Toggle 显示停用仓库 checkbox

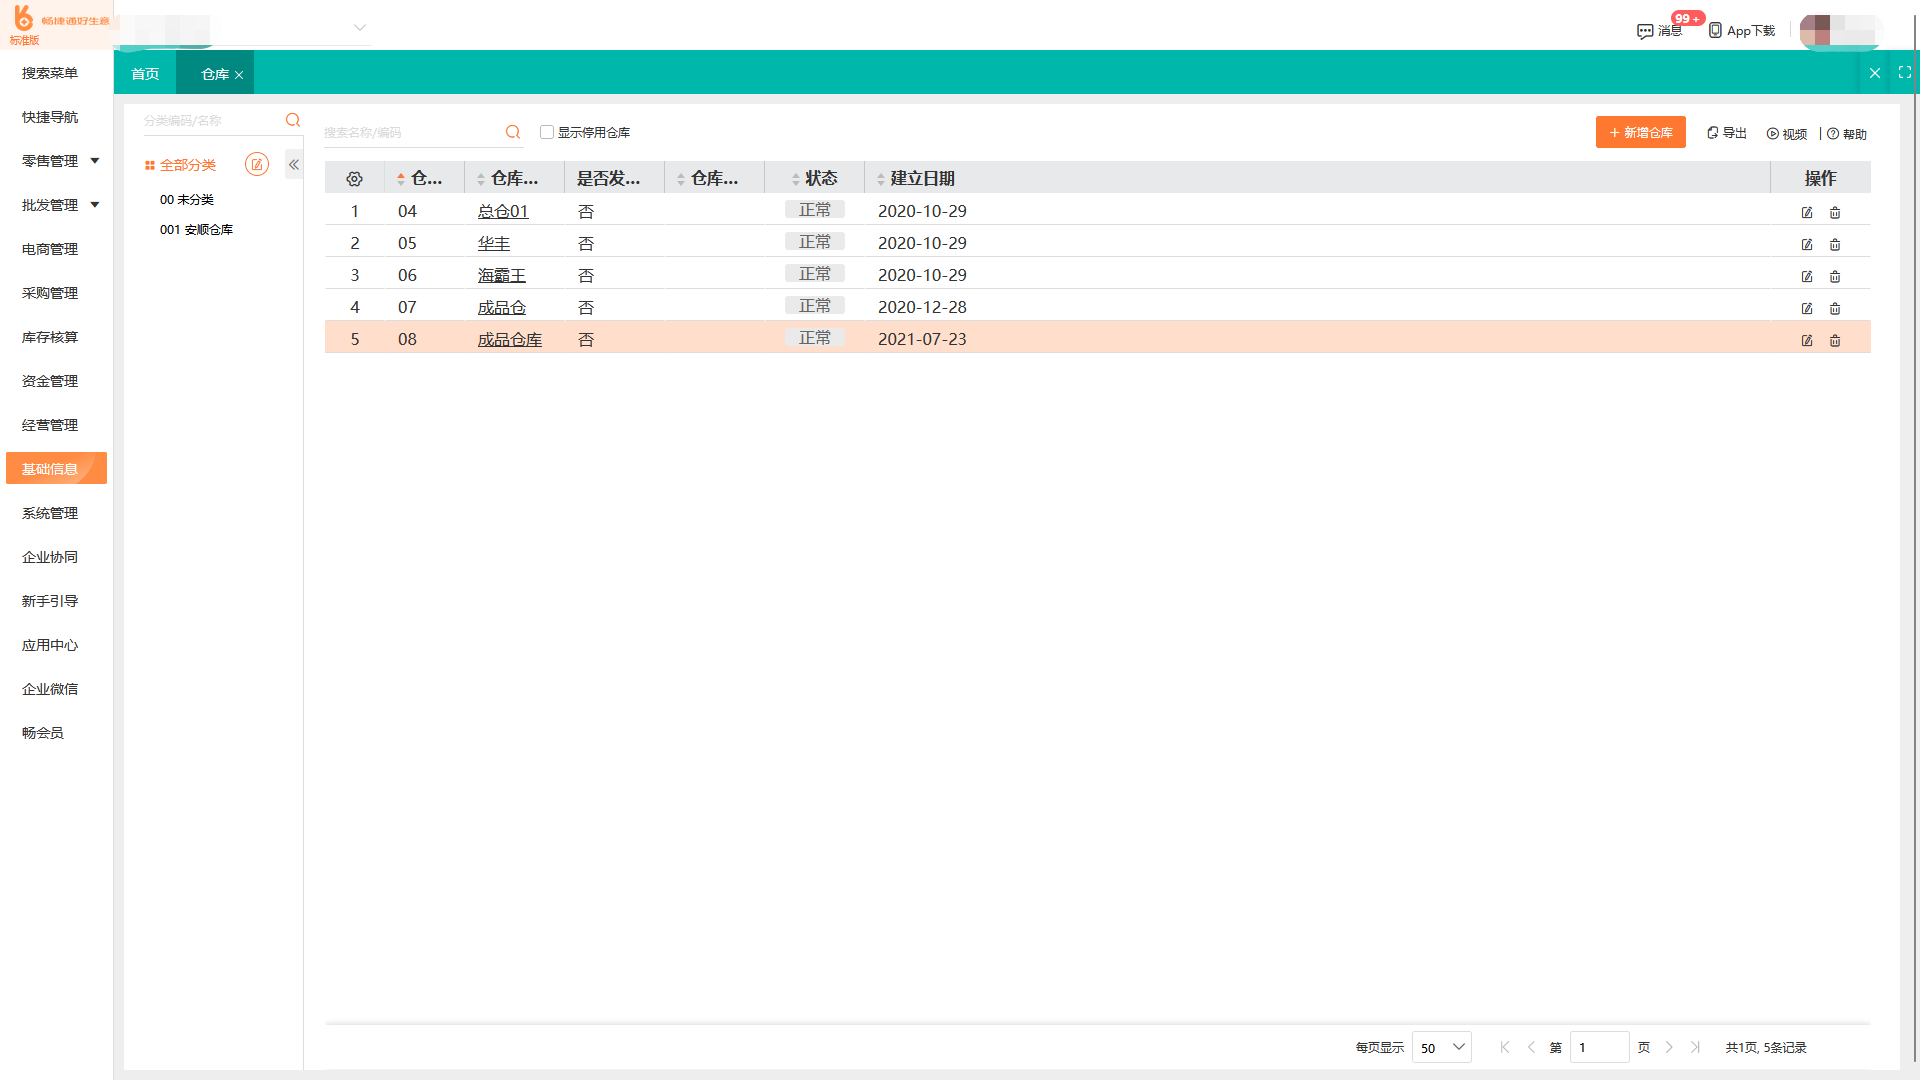click(546, 132)
